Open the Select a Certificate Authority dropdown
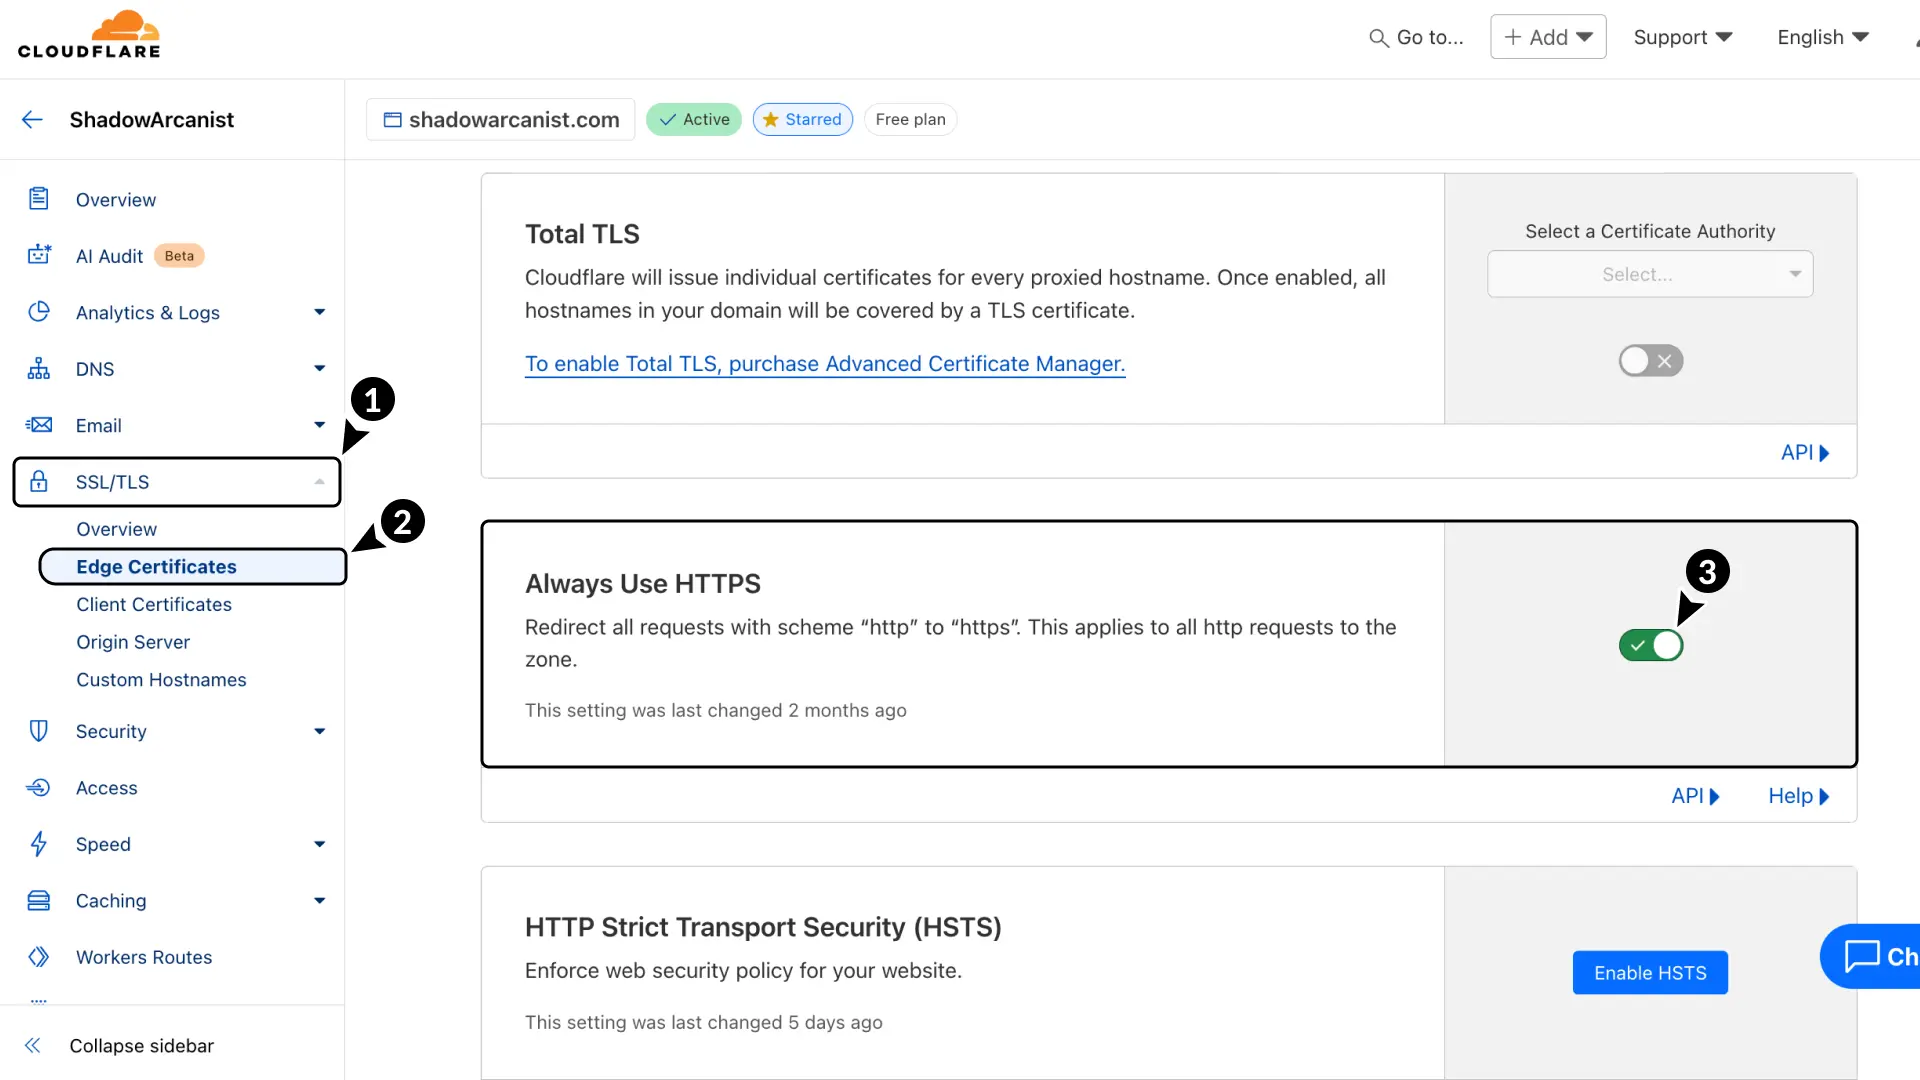This screenshot has height=1080, width=1920. (1649, 273)
